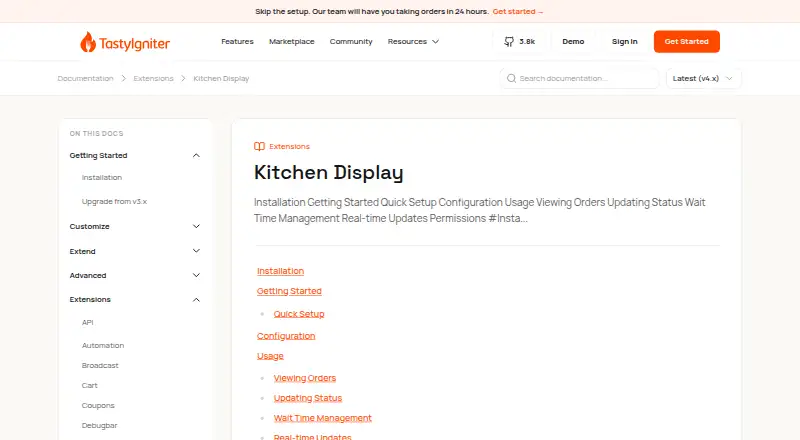
Task: Jump to Usage section
Action: click(270, 356)
